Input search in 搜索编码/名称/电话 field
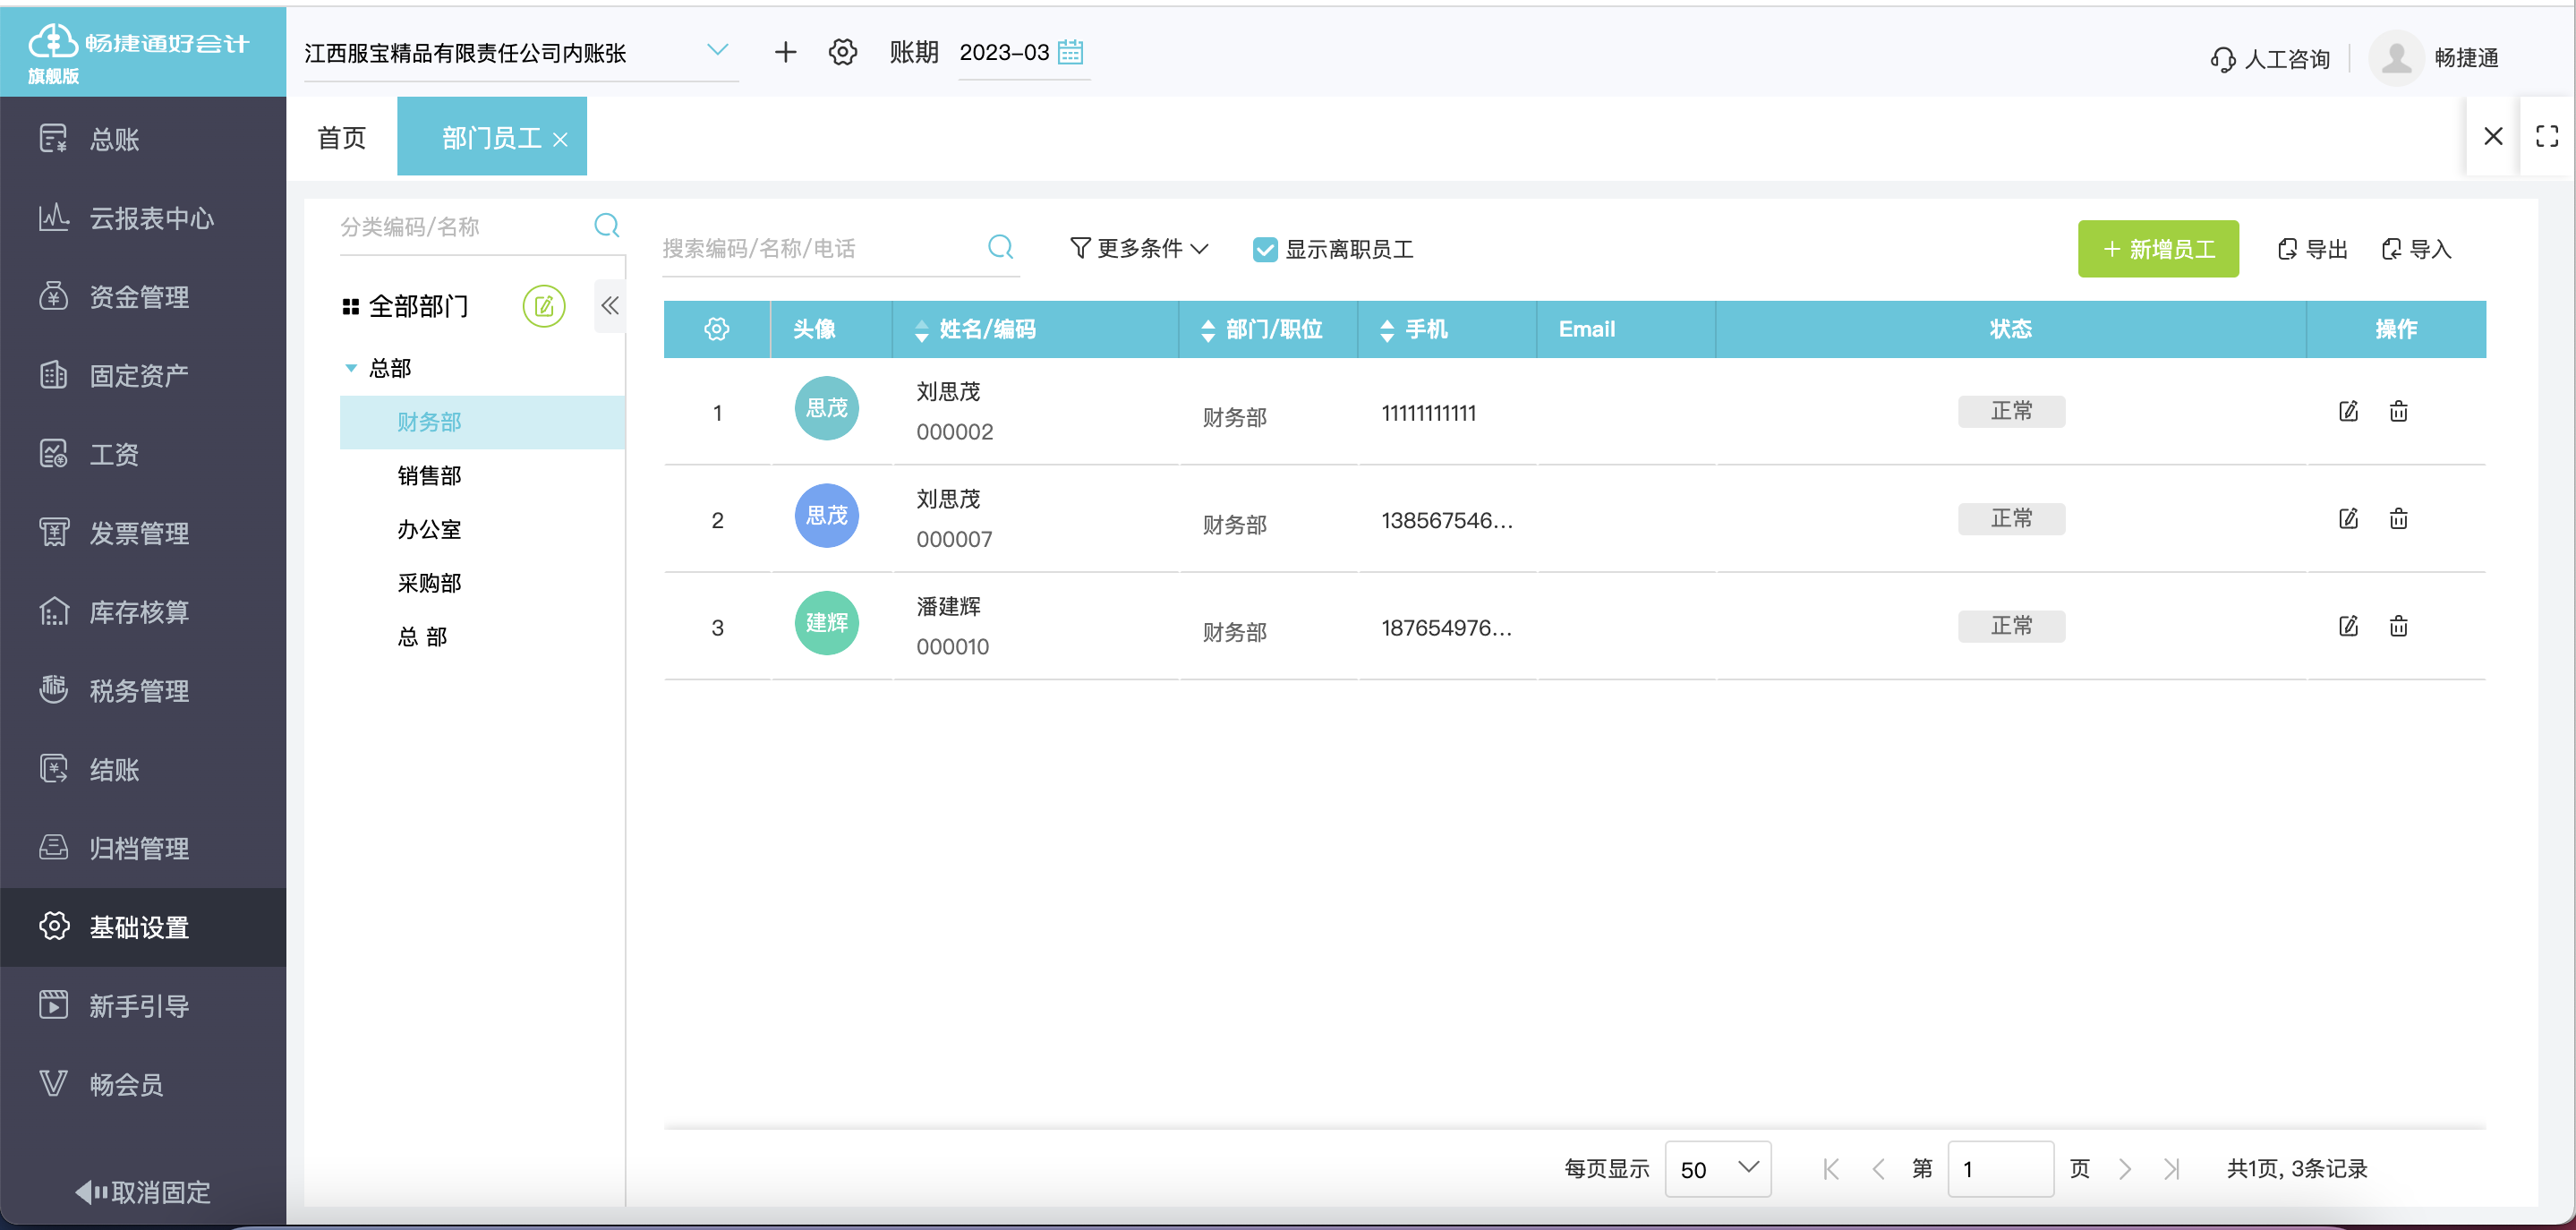The height and width of the screenshot is (1230, 2576). pyautogui.click(x=822, y=248)
